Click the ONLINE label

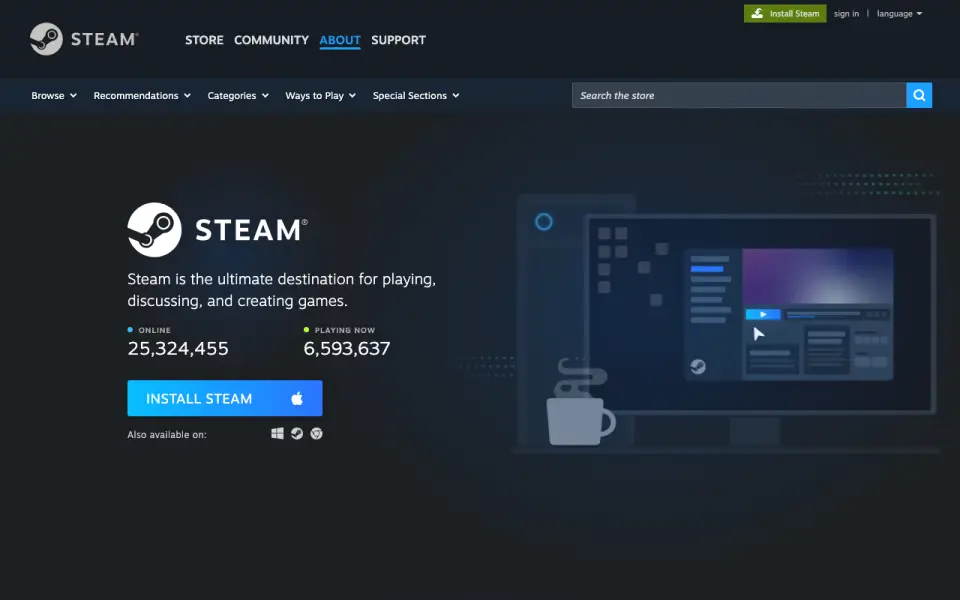[154, 330]
